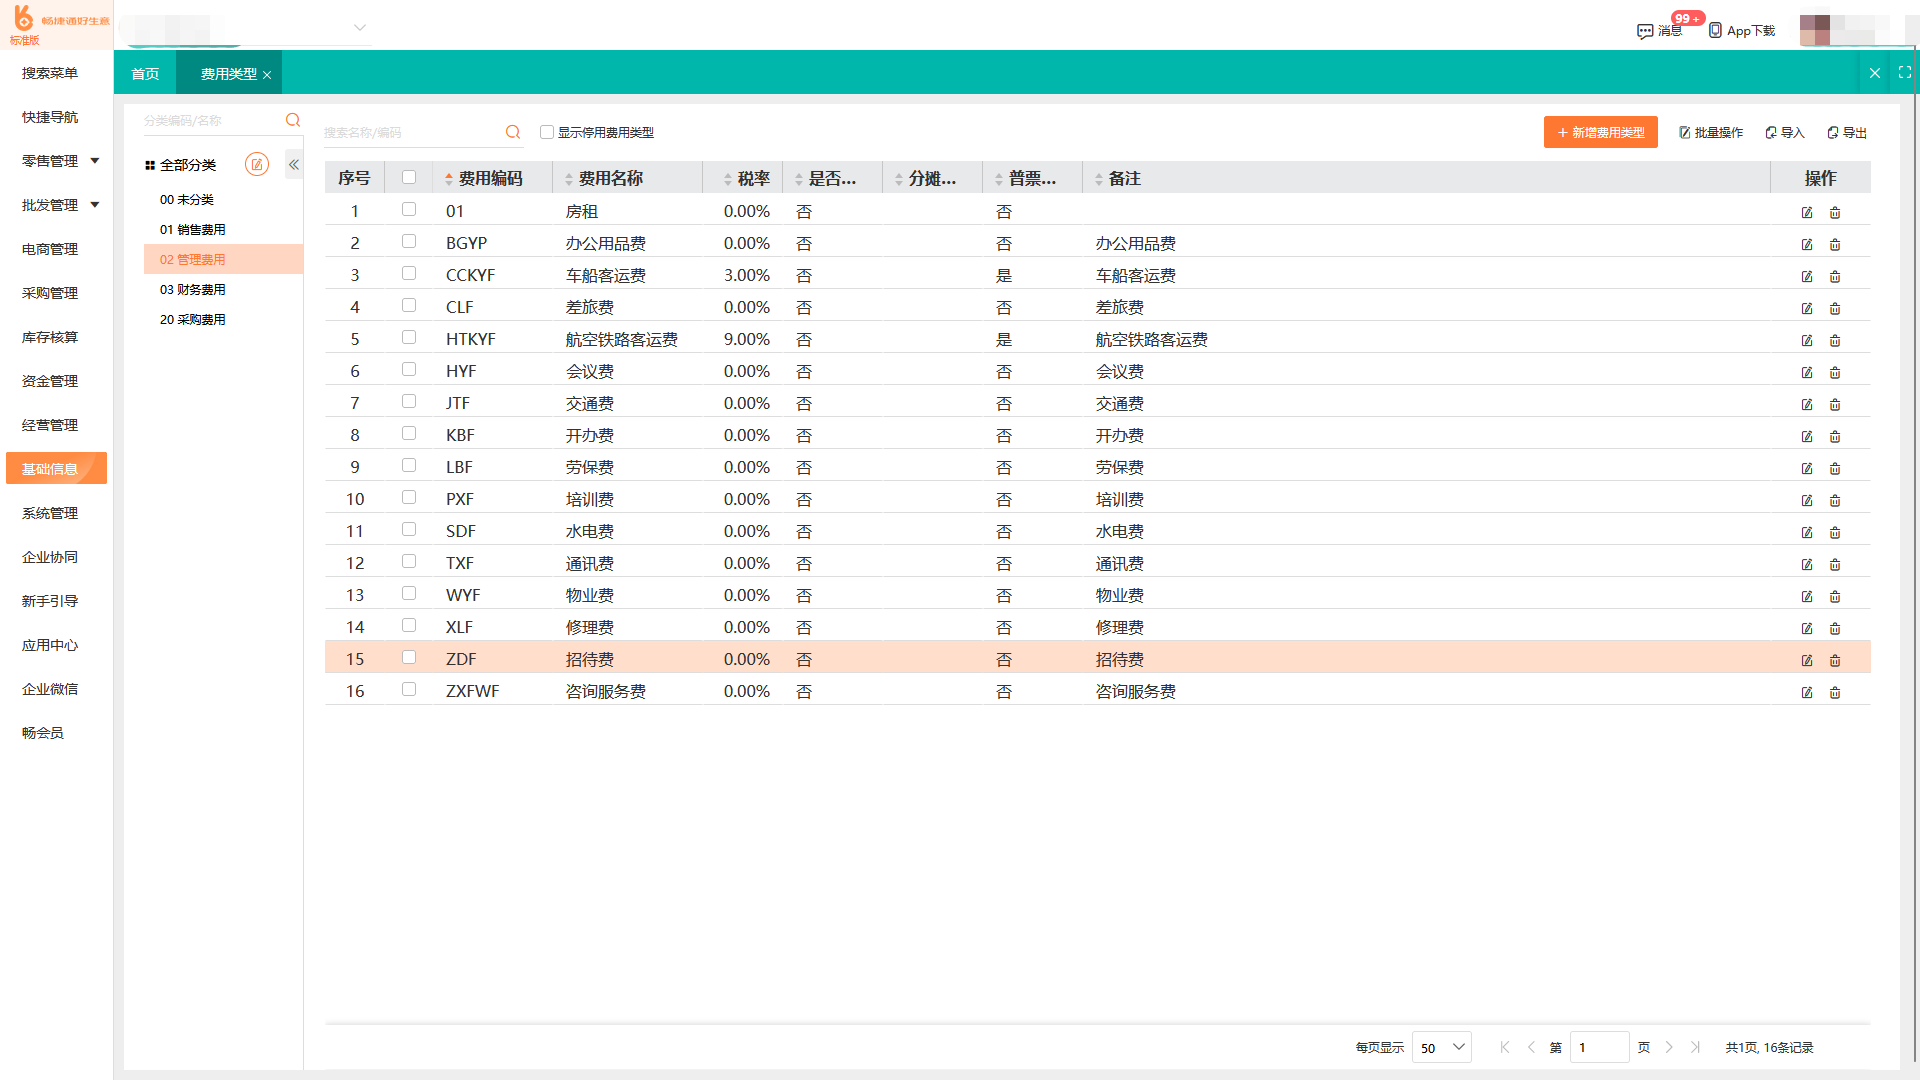Switch to 首页 tab
The image size is (1920, 1080).
(145, 74)
